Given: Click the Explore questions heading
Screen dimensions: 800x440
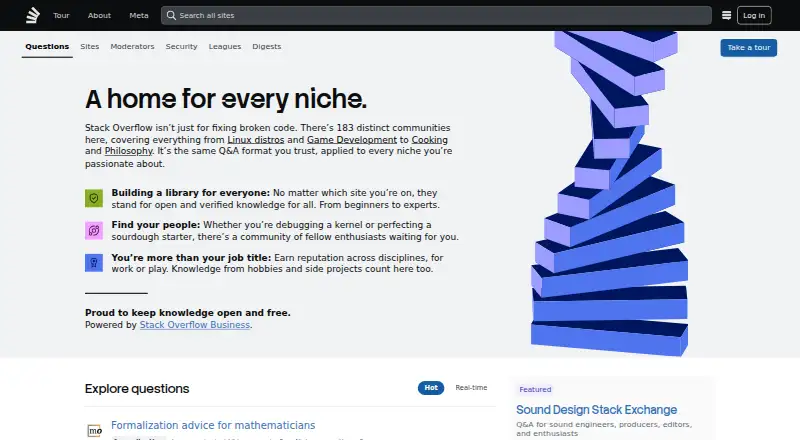Looking at the screenshot, I should 137,389.
